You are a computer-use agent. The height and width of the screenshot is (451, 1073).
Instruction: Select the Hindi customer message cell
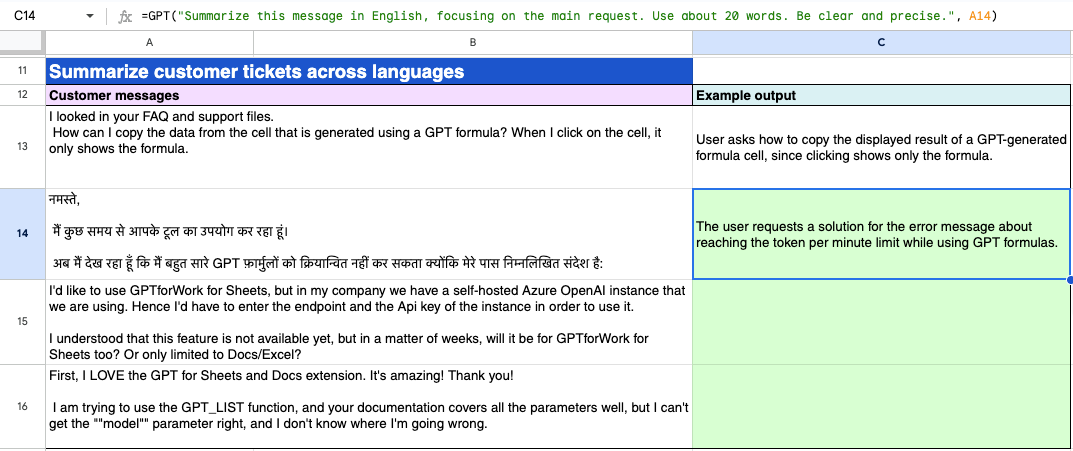click(368, 234)
